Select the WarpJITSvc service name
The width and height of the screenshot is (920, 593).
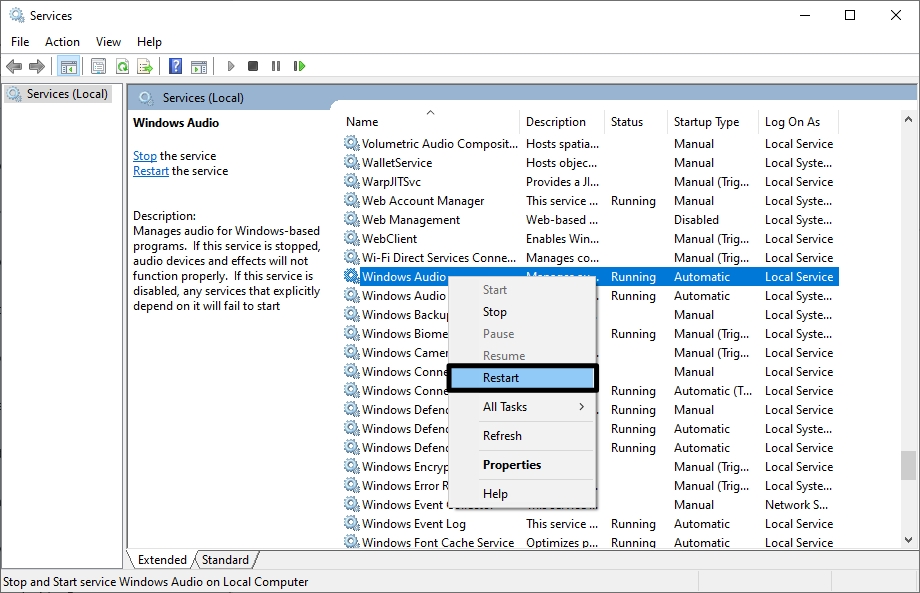tap(391, 181)
